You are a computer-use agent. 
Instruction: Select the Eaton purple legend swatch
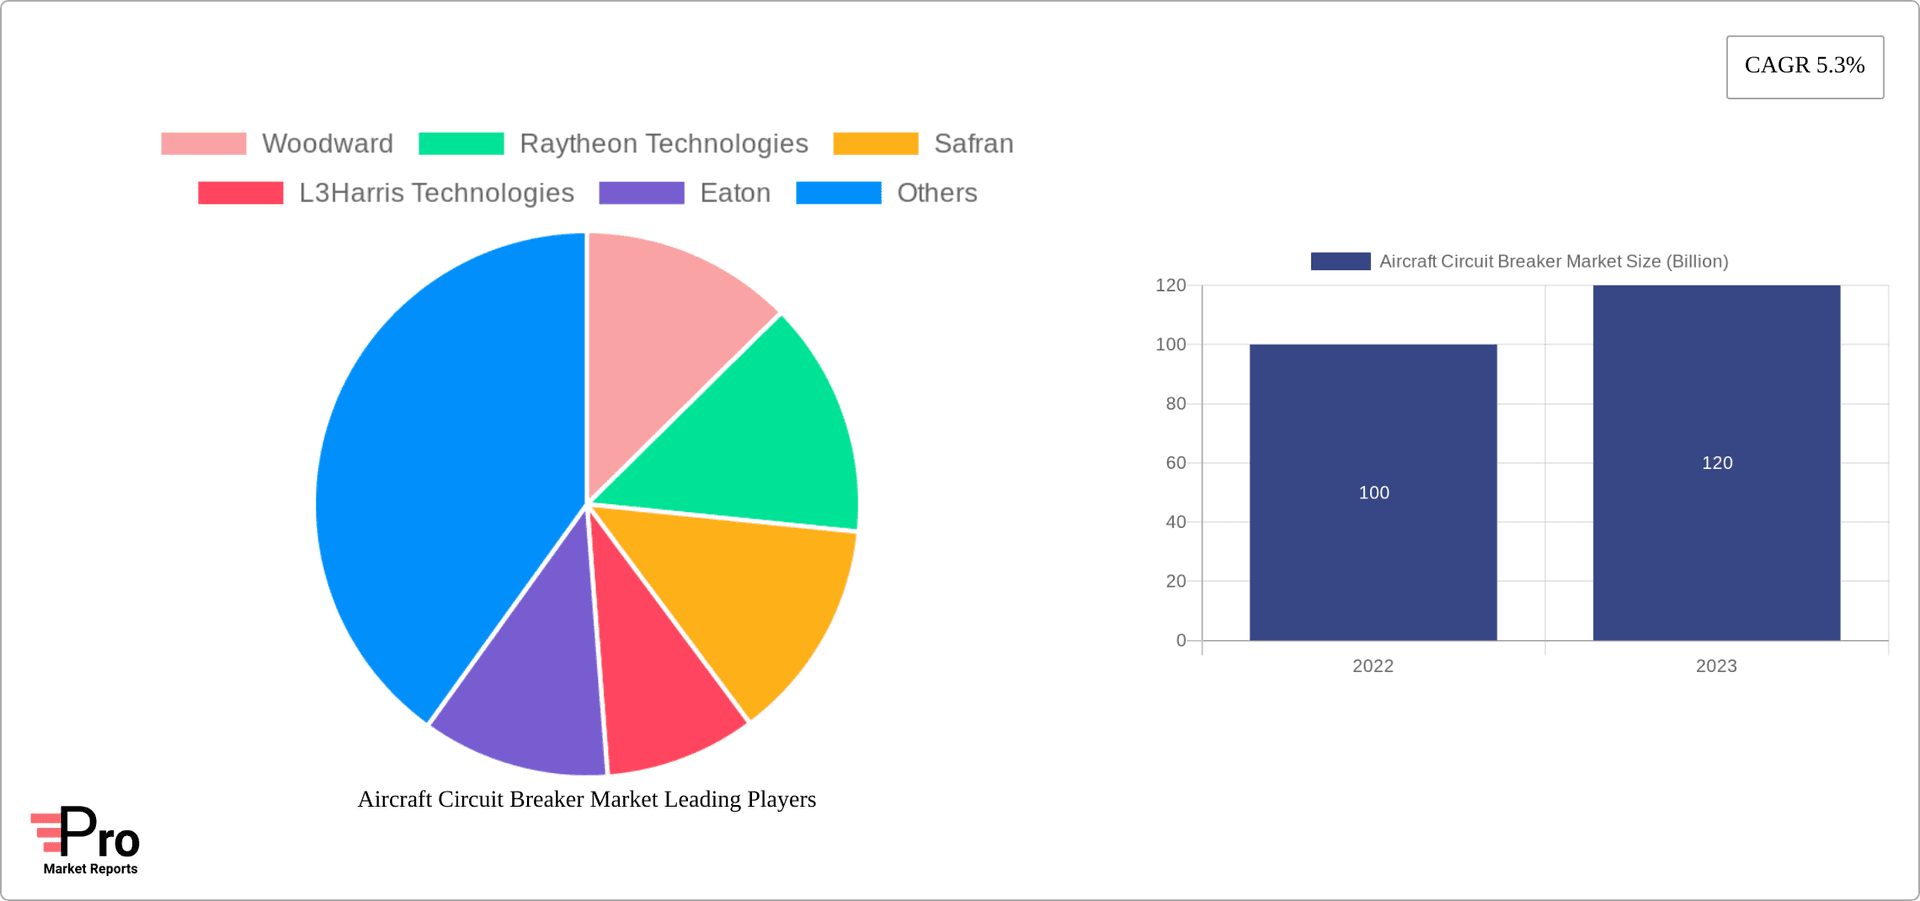click(641, 192)
